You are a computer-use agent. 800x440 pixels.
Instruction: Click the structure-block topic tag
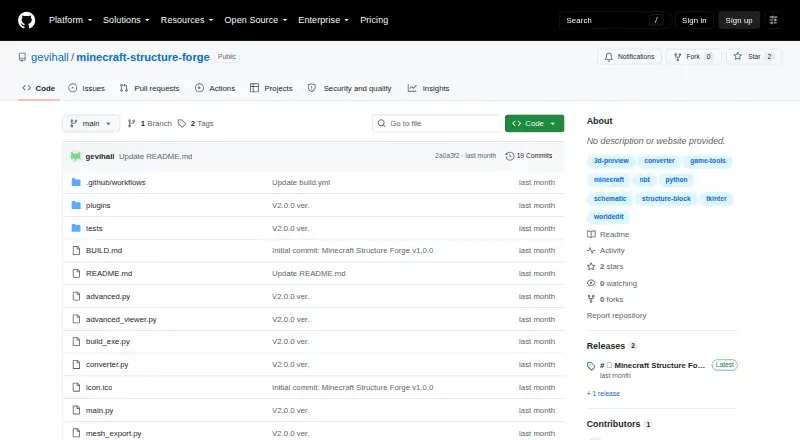[666, 199]
